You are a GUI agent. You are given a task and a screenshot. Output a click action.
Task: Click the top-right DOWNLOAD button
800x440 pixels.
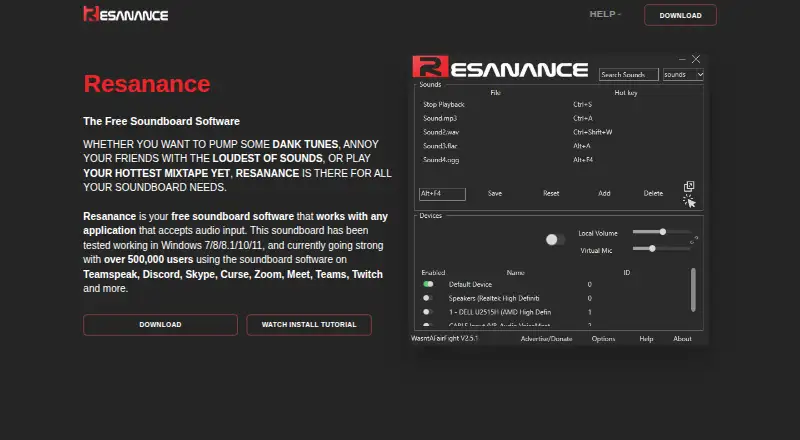(x=680, y=15)
